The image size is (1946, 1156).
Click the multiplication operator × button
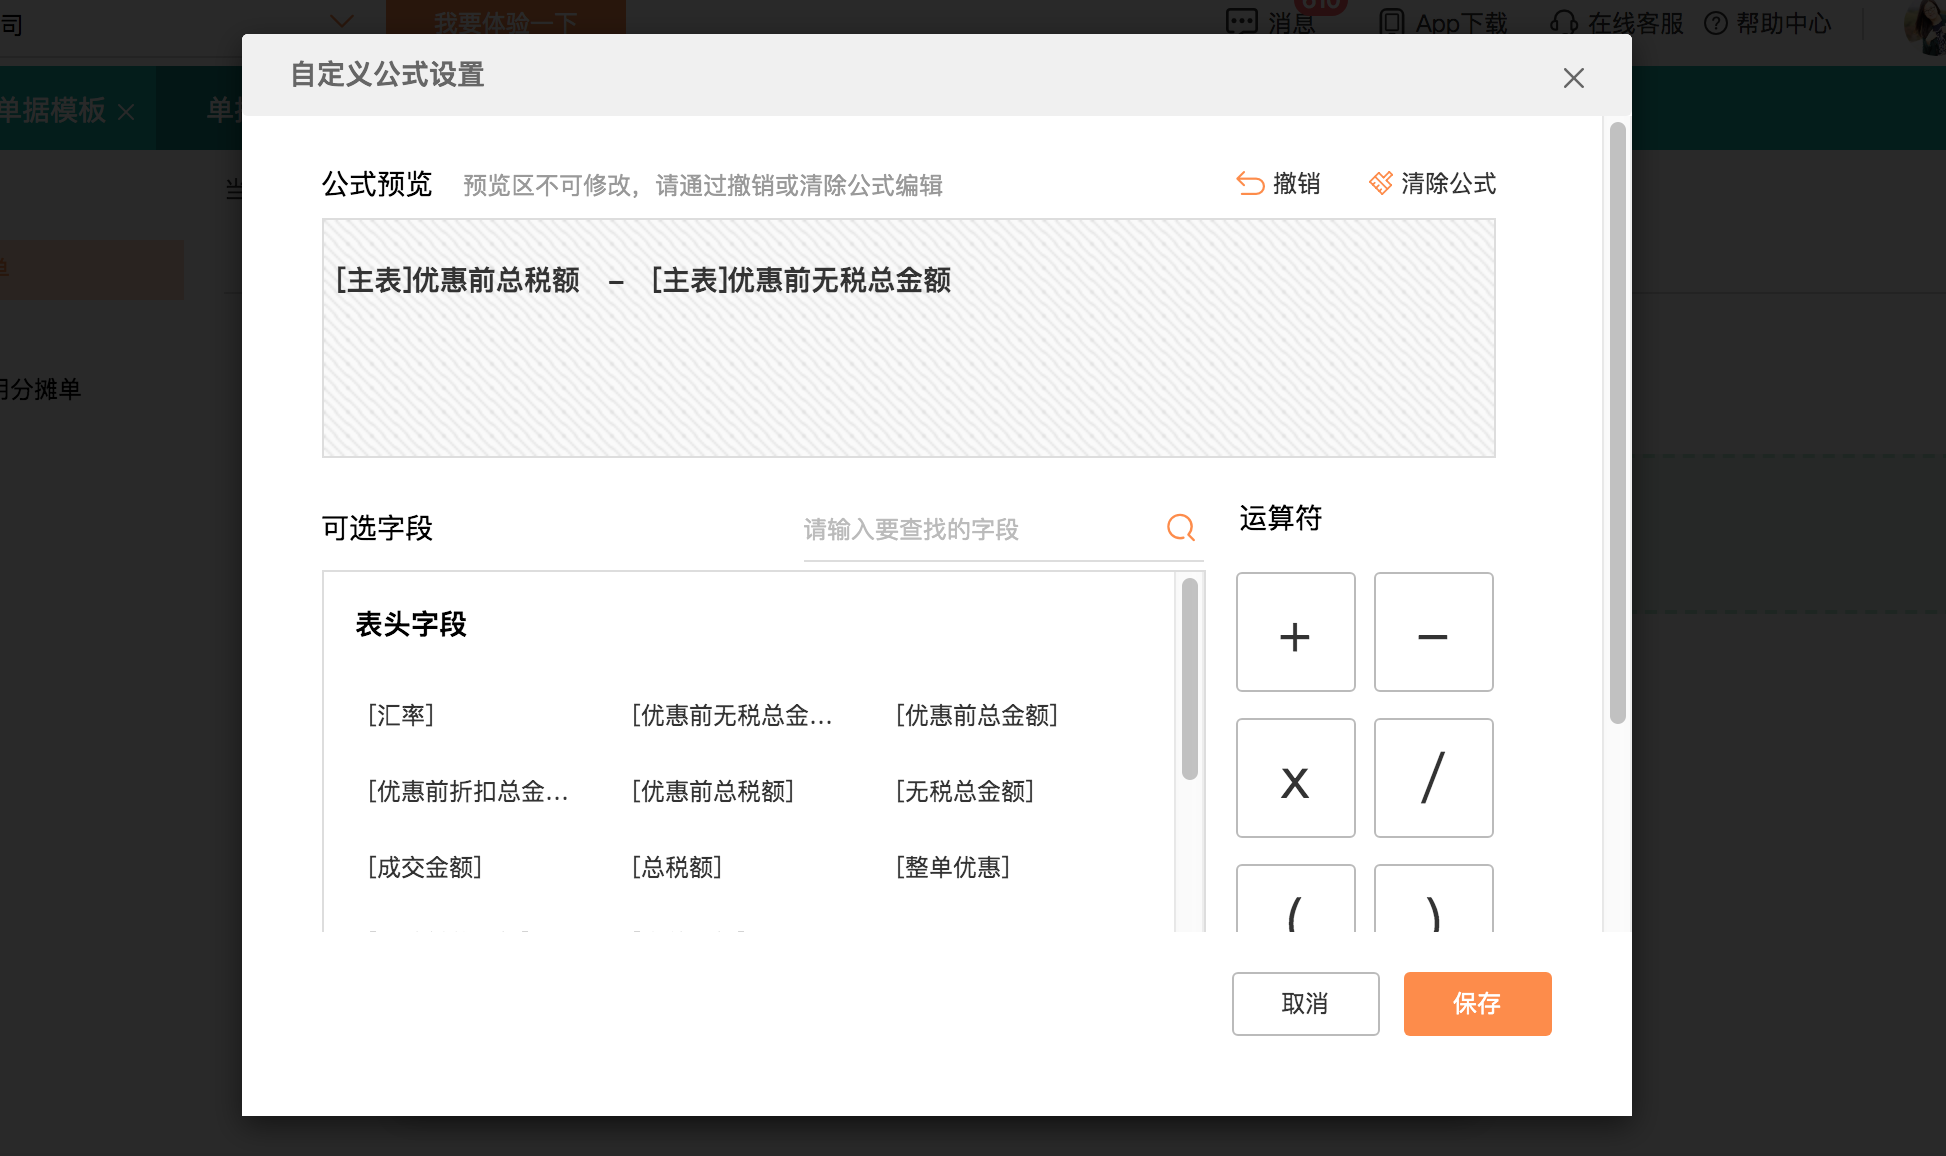coord(1294,778)
